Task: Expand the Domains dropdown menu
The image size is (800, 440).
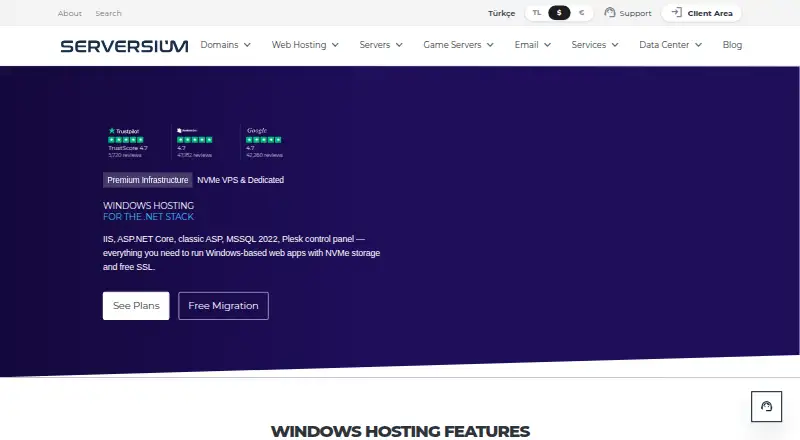Action: tap(226, 45)
